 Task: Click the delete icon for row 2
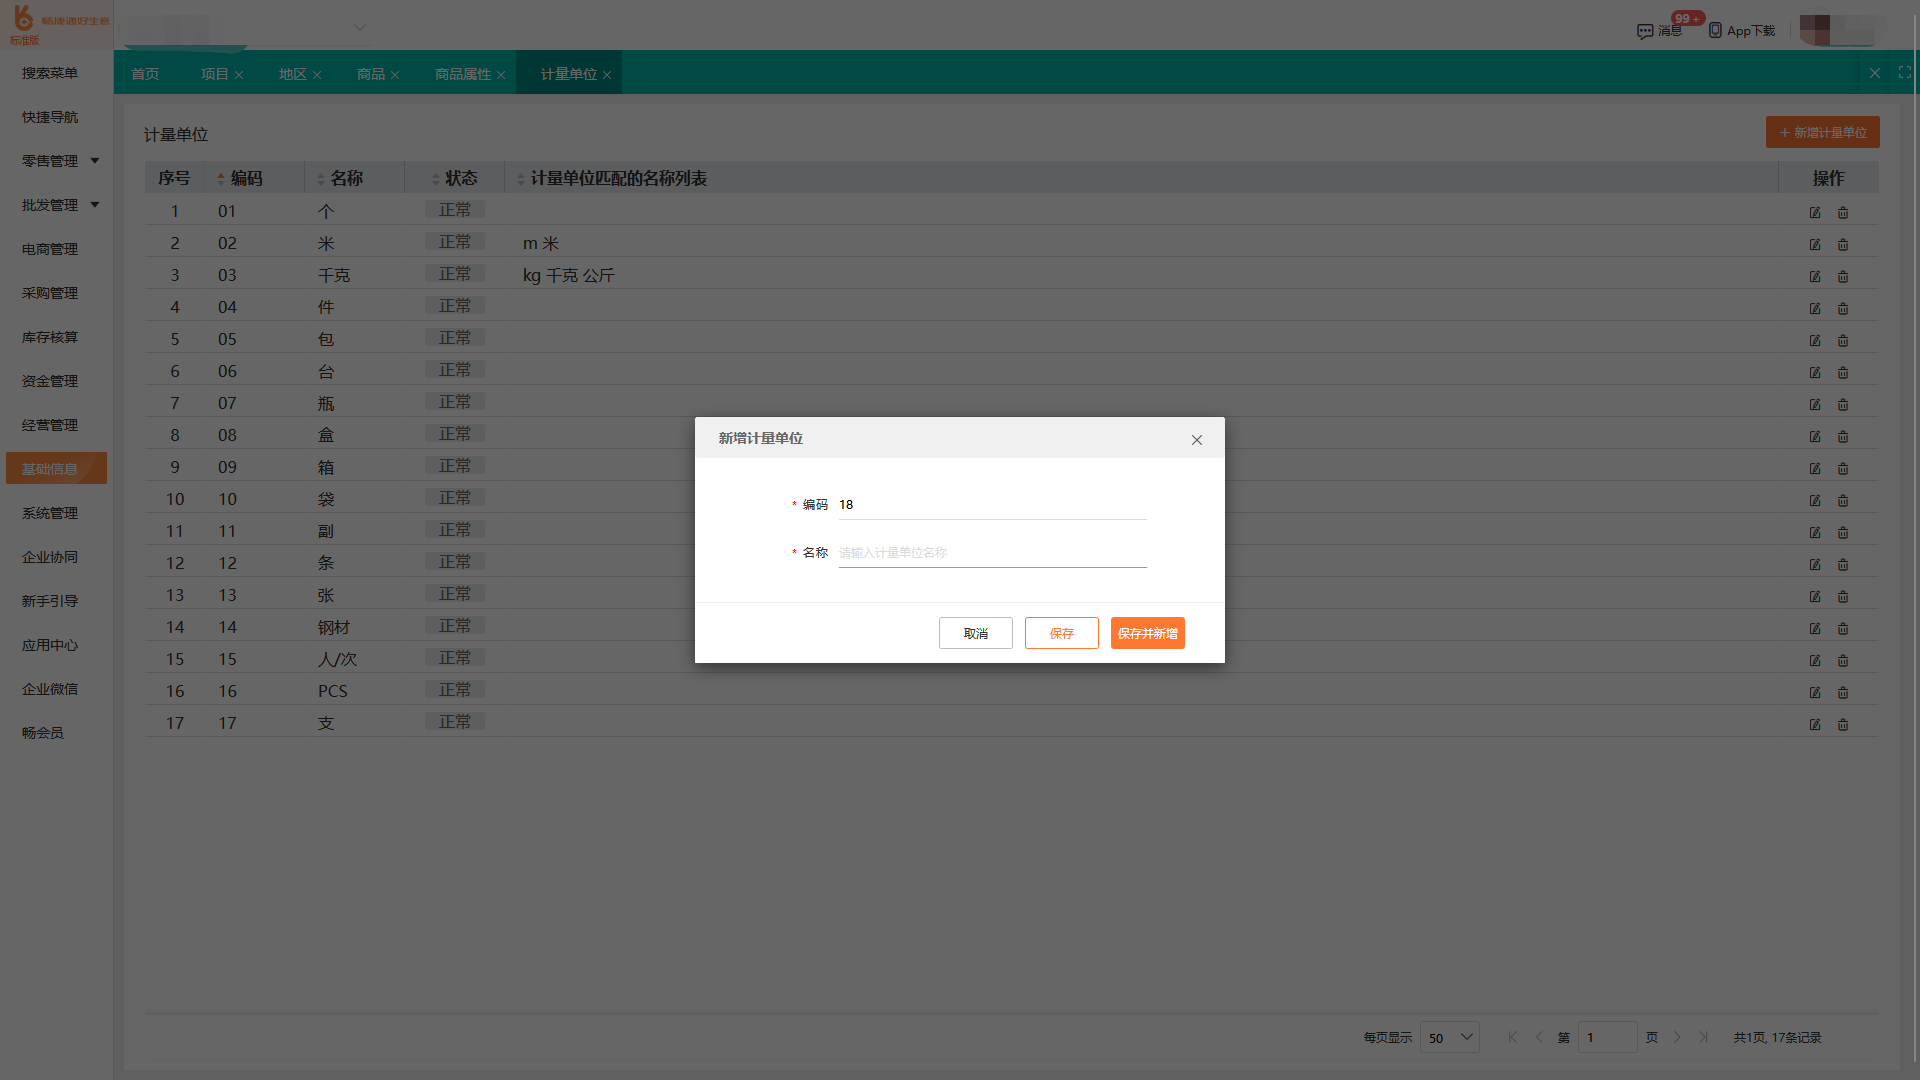pos(1844,244)
